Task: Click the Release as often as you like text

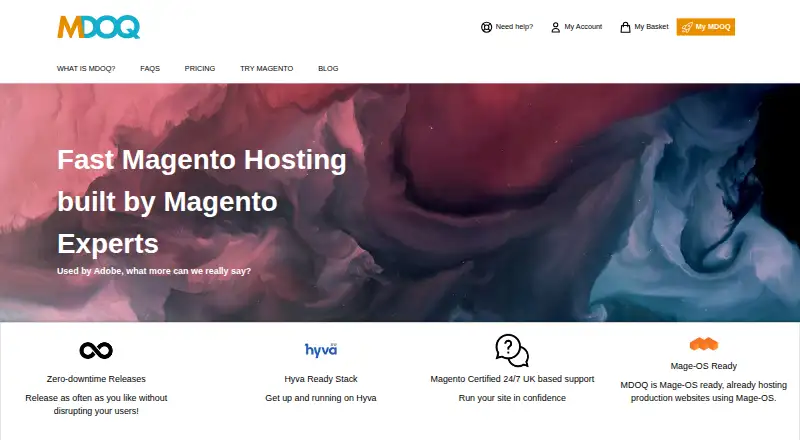Action: click(96, 404)
